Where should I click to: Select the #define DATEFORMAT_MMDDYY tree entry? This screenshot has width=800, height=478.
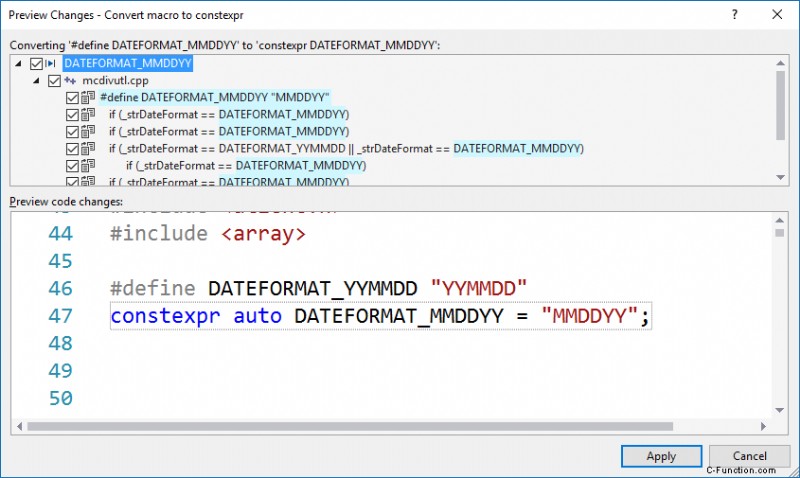pyautogui.click(x=215, y=98)
